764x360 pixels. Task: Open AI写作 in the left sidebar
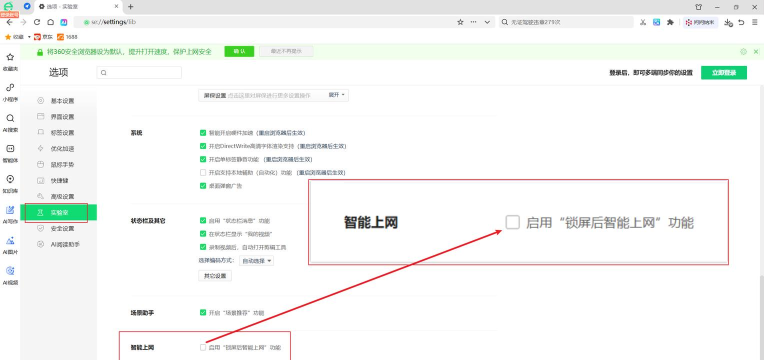(10, 214)
